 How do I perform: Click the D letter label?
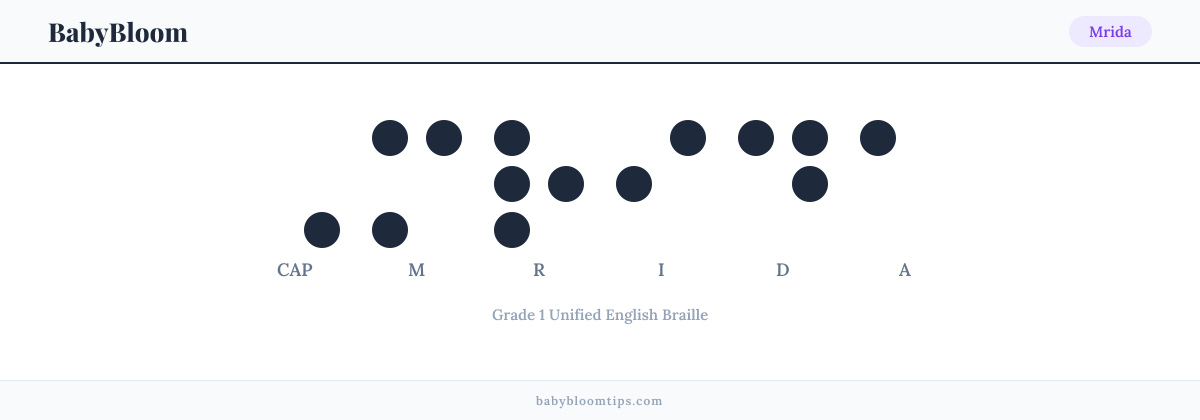(x=783, y=270)
